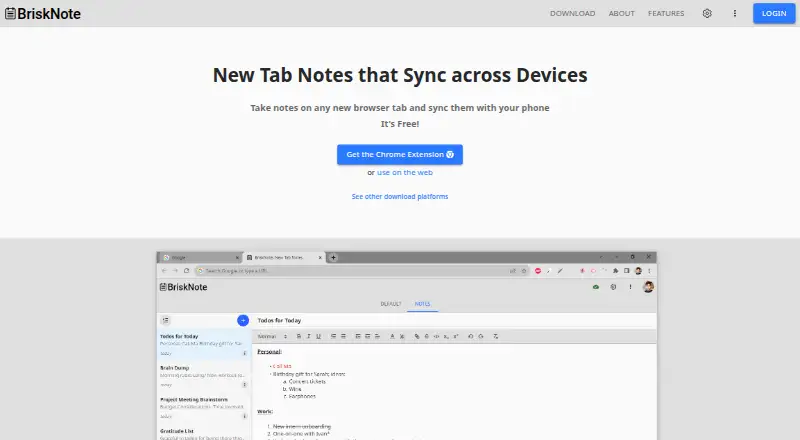Open the settings gear in top navigation
The width and height of the screenshot is (800, 440).
(707, 13)
